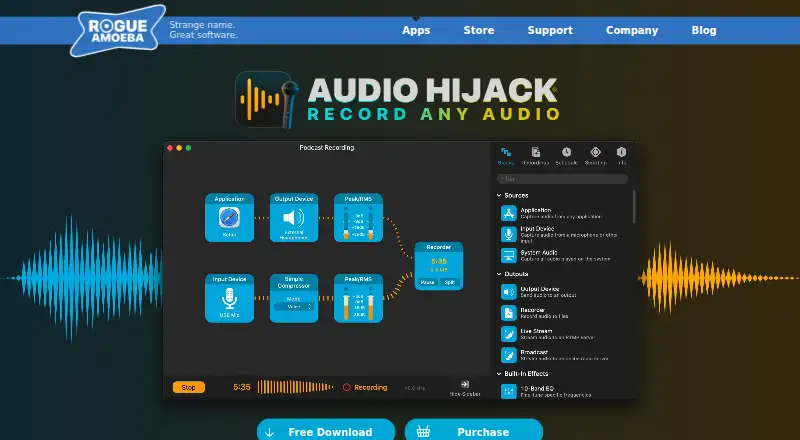The image size is (800, 440).
Task: Click the 5:35 elapsed time readout
Action: pos(242,387)
